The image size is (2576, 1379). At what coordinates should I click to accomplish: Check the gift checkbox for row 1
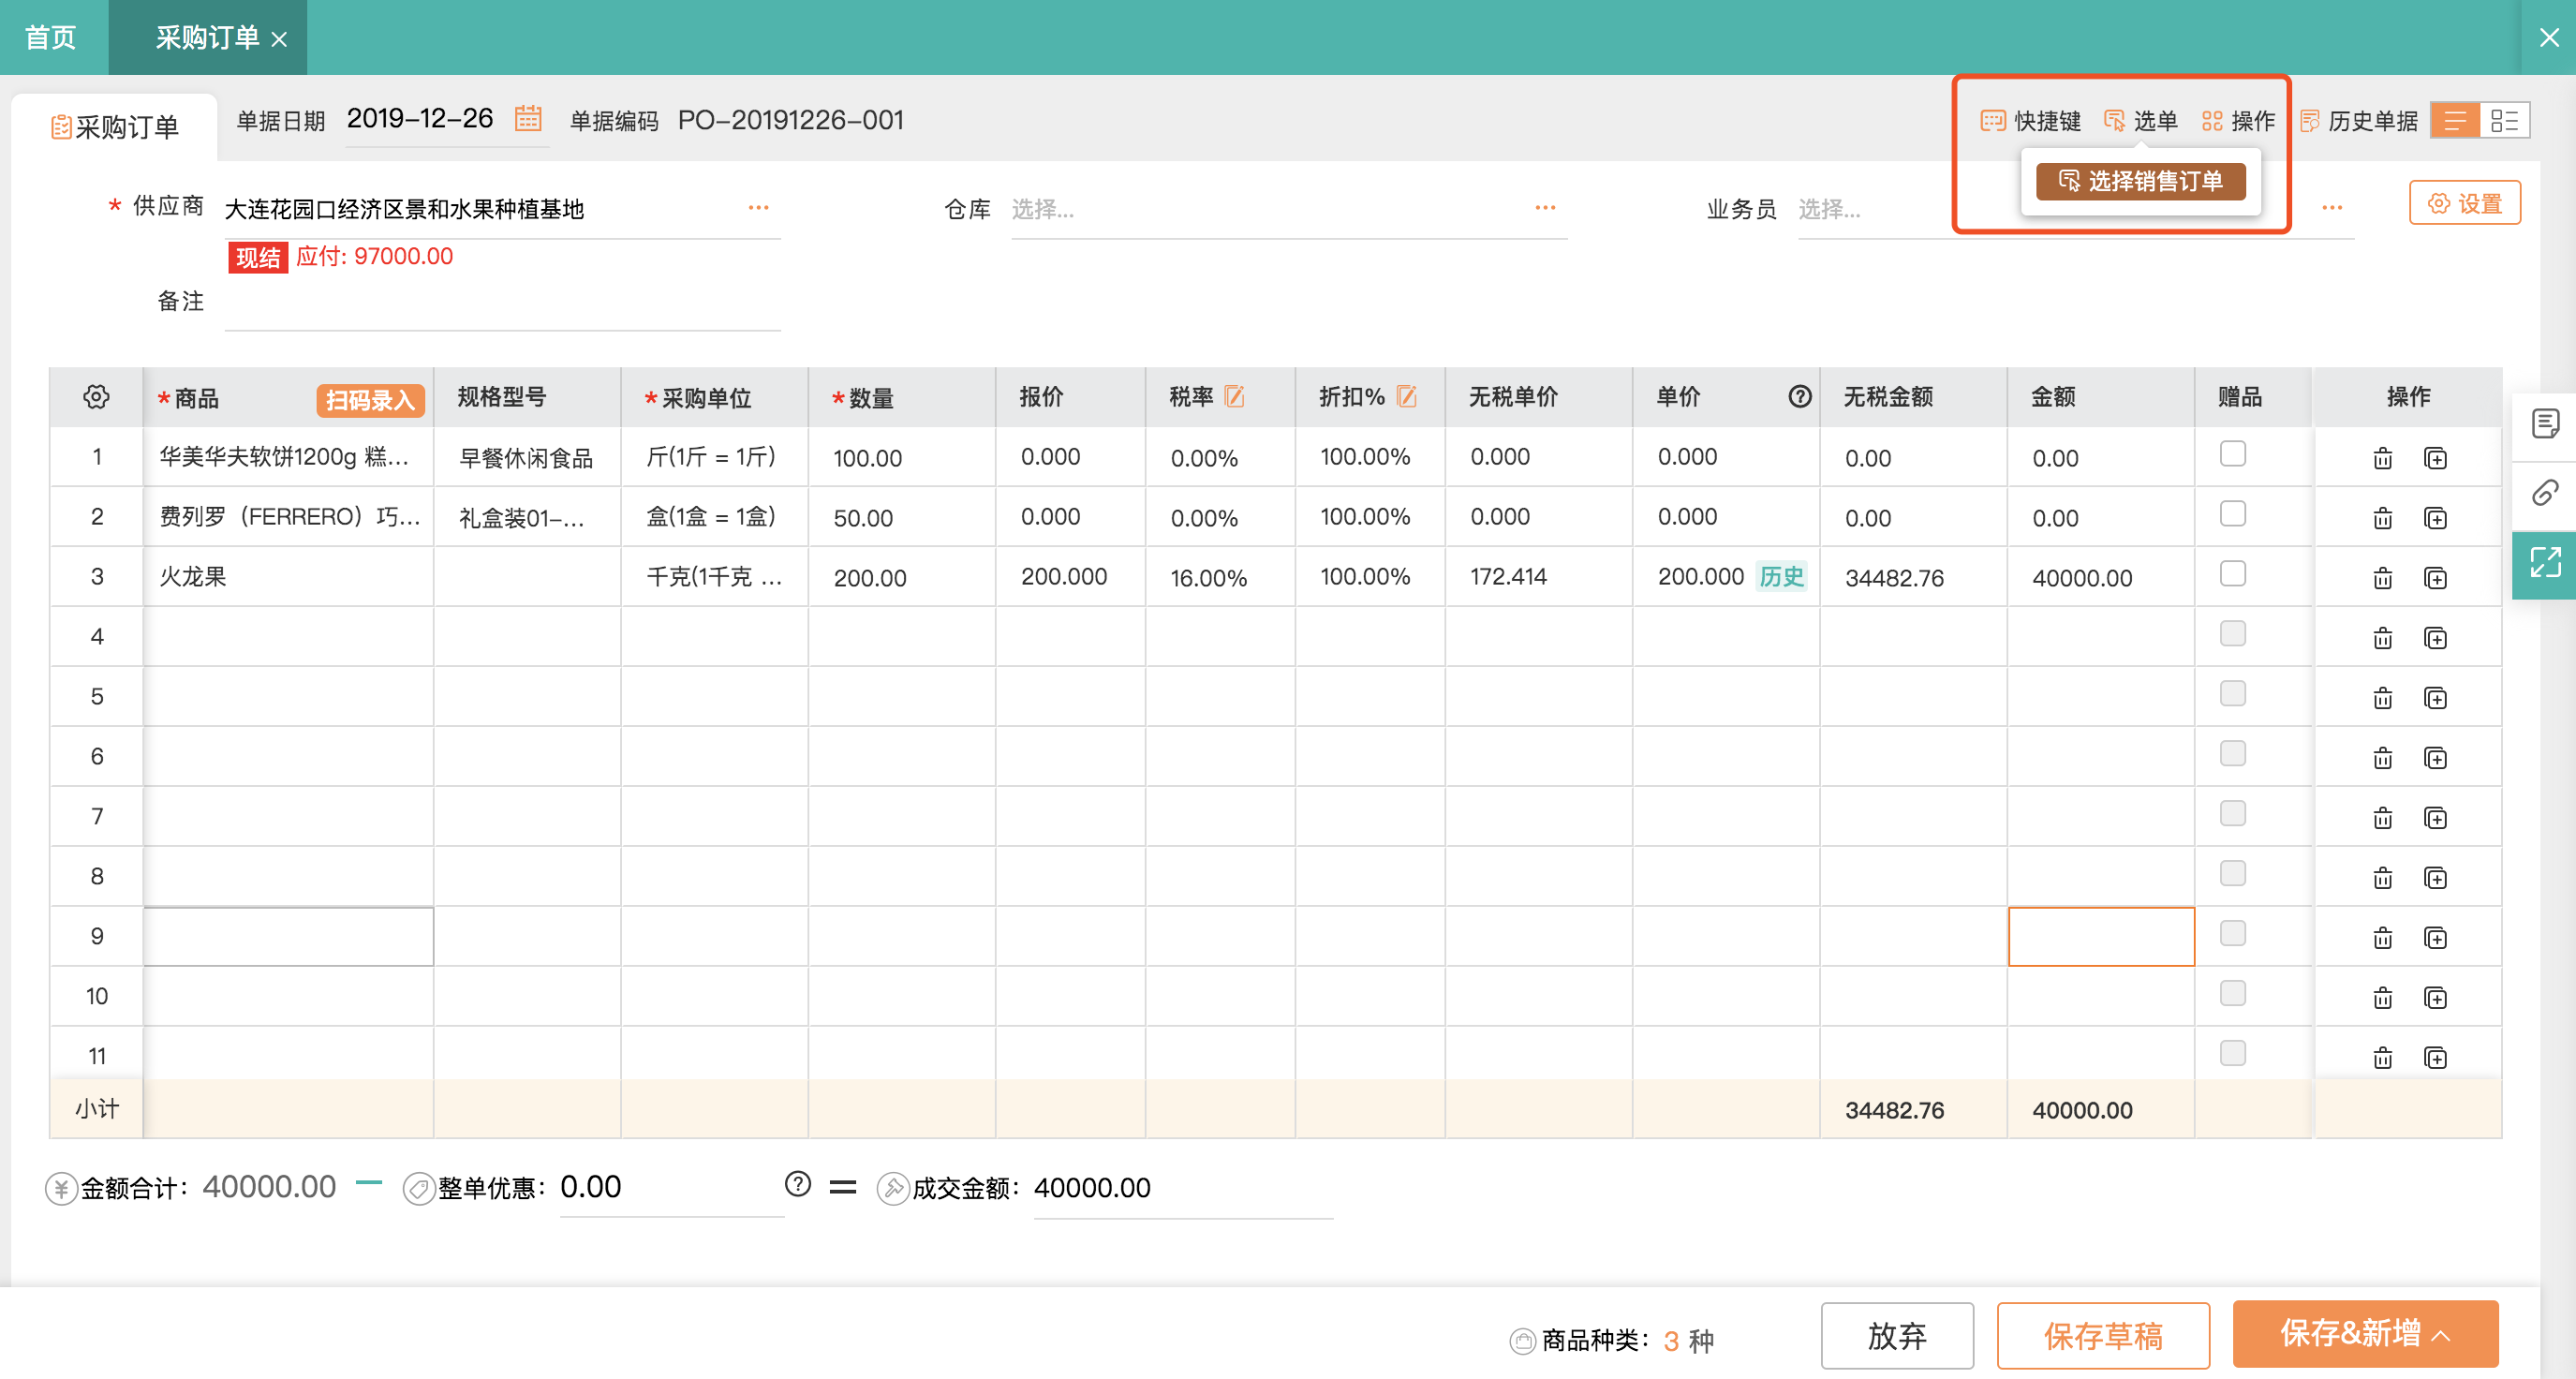(x=2232, y=453)
